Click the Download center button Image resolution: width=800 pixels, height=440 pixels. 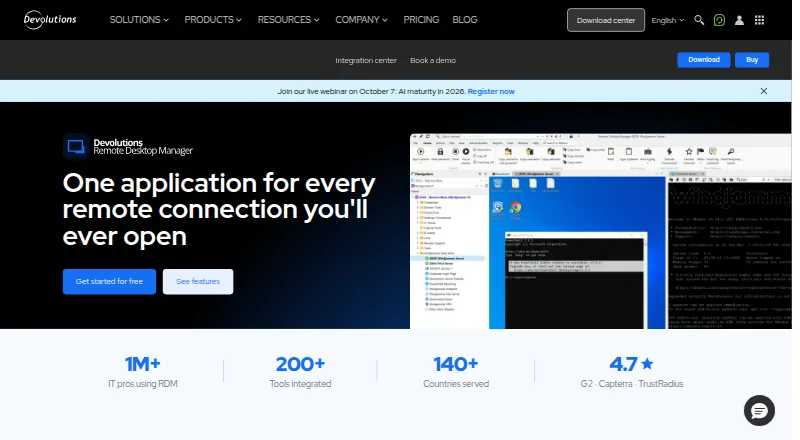606,20
